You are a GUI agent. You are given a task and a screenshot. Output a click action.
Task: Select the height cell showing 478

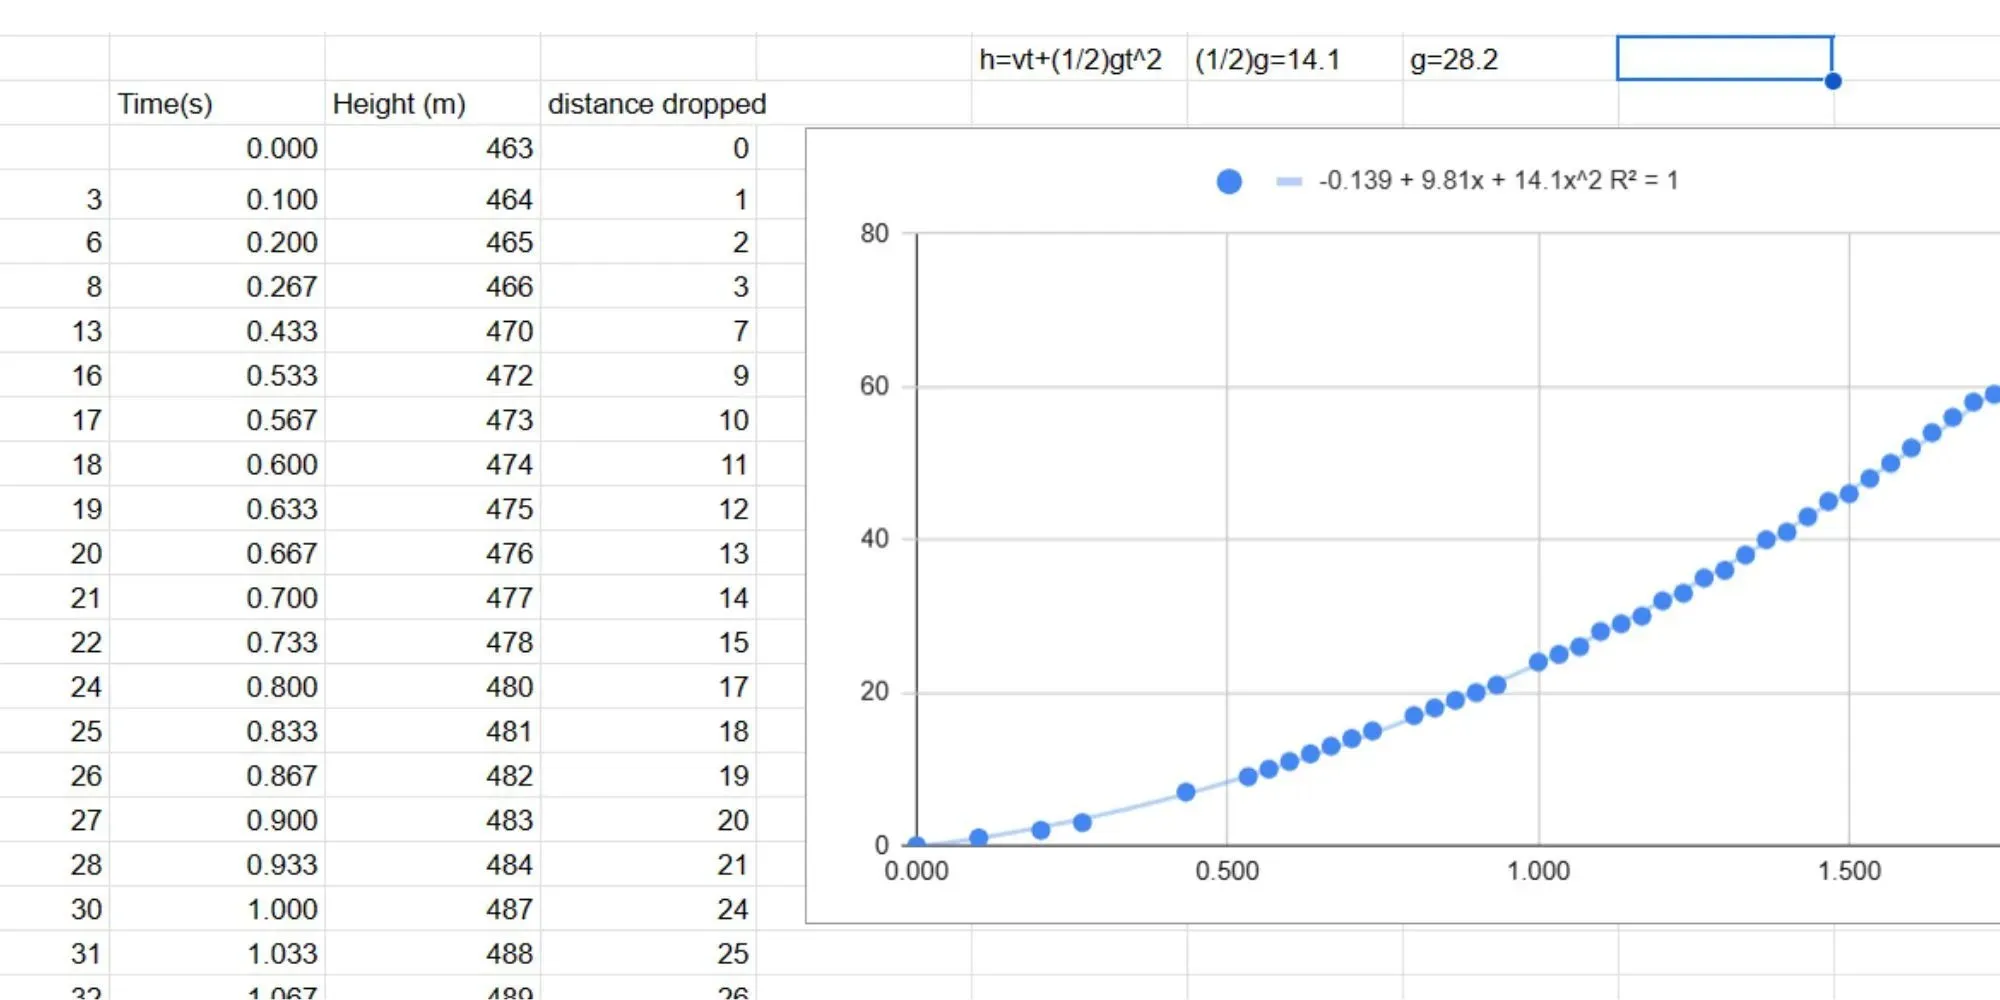pyautogui.click(x=432, y=642)
